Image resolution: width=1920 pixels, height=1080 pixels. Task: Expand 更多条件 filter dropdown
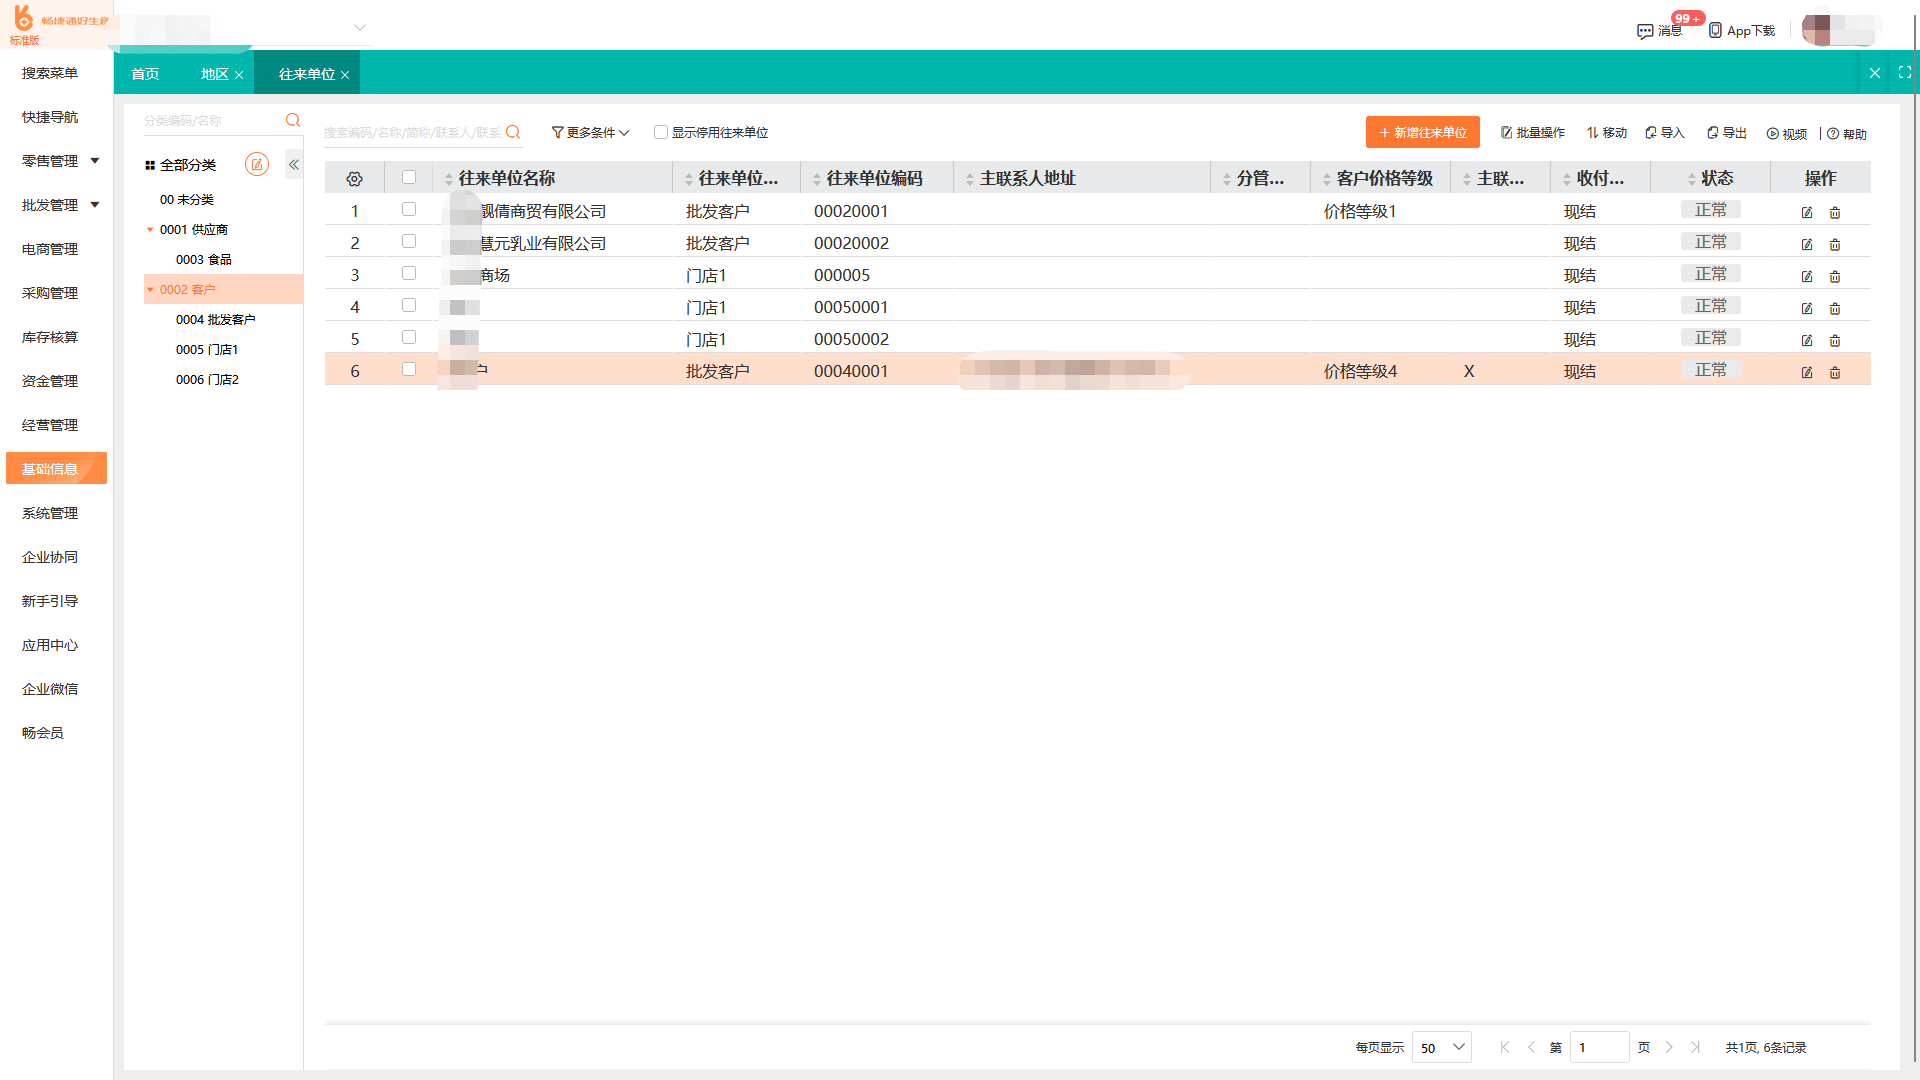pos(592,132)
